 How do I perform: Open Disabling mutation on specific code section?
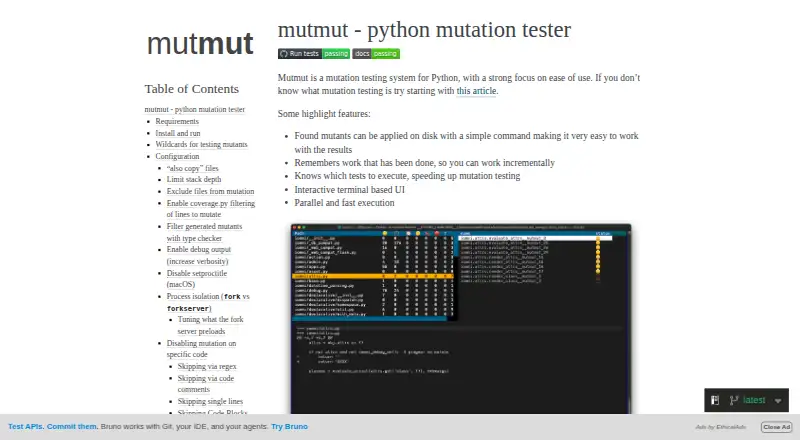[x=201, y=349]
